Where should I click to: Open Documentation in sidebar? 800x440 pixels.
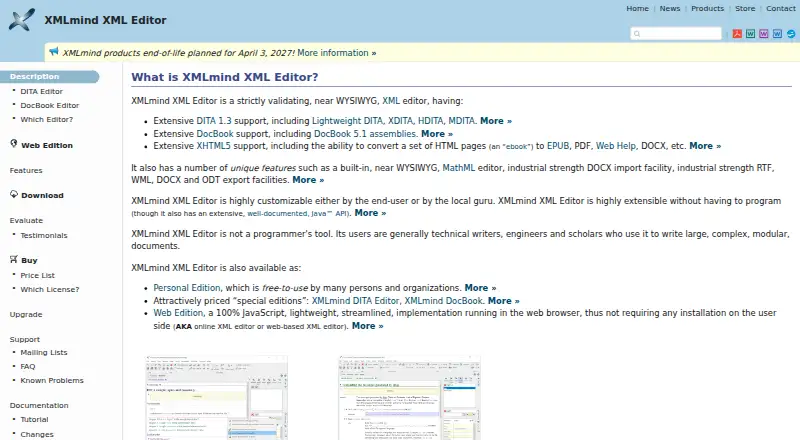[x=39, y=405]
